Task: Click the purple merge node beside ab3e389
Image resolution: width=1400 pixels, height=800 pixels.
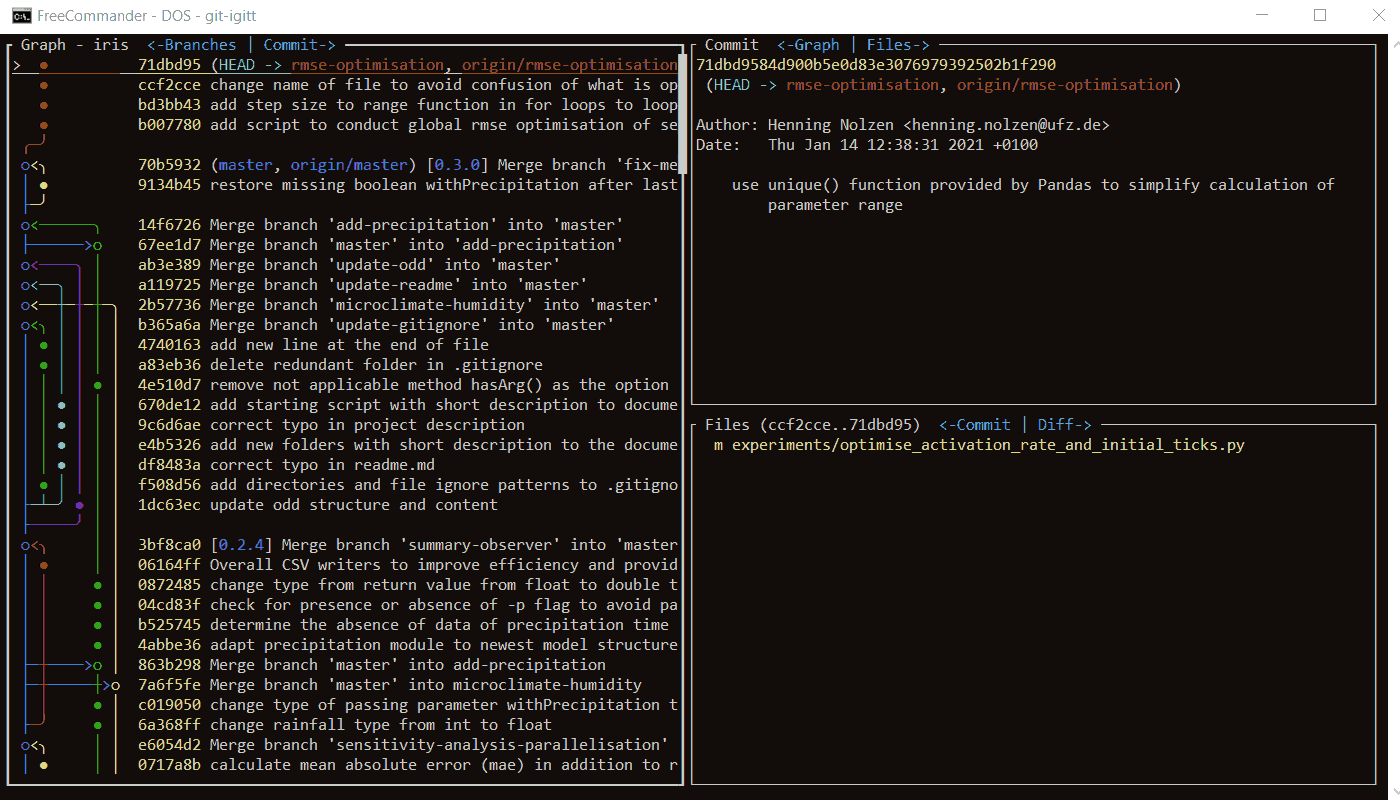Action: coord(24,264)
